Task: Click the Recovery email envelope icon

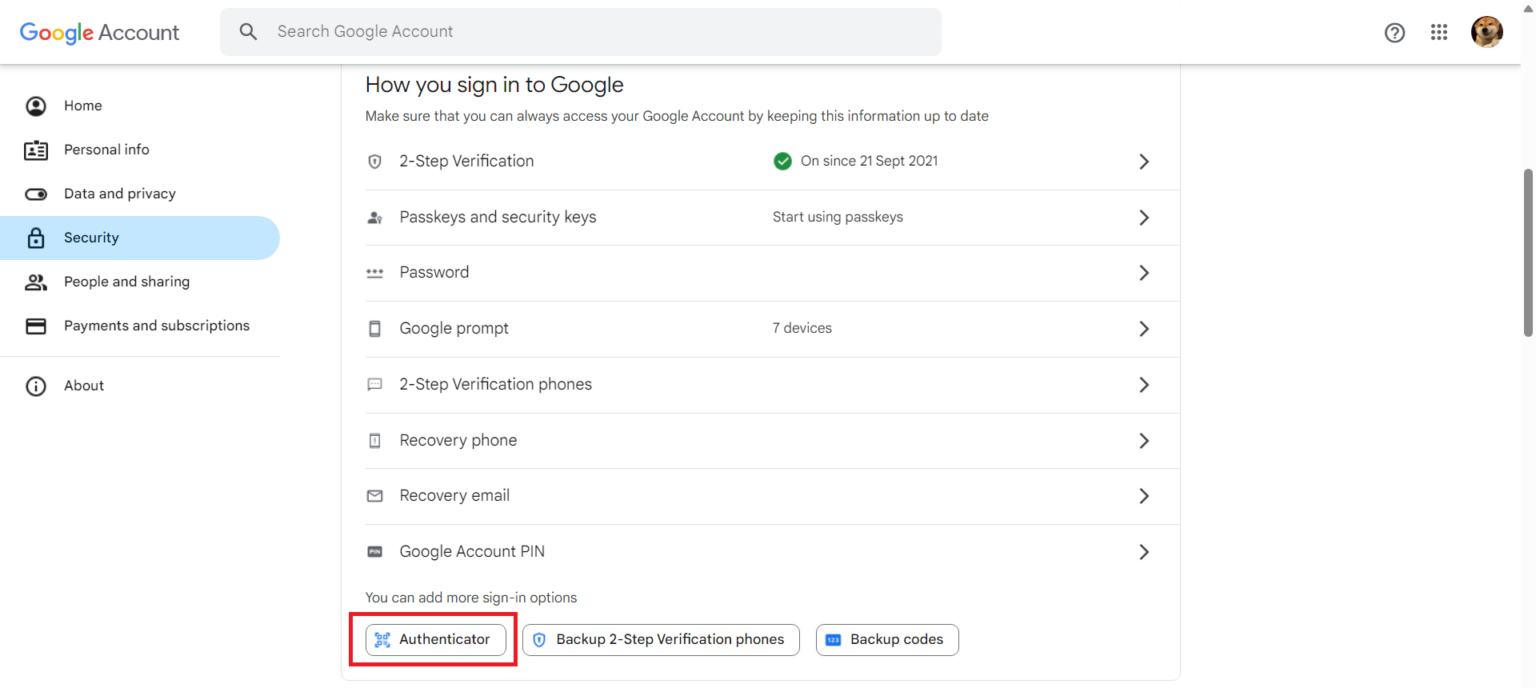Action: coord(374,495)
